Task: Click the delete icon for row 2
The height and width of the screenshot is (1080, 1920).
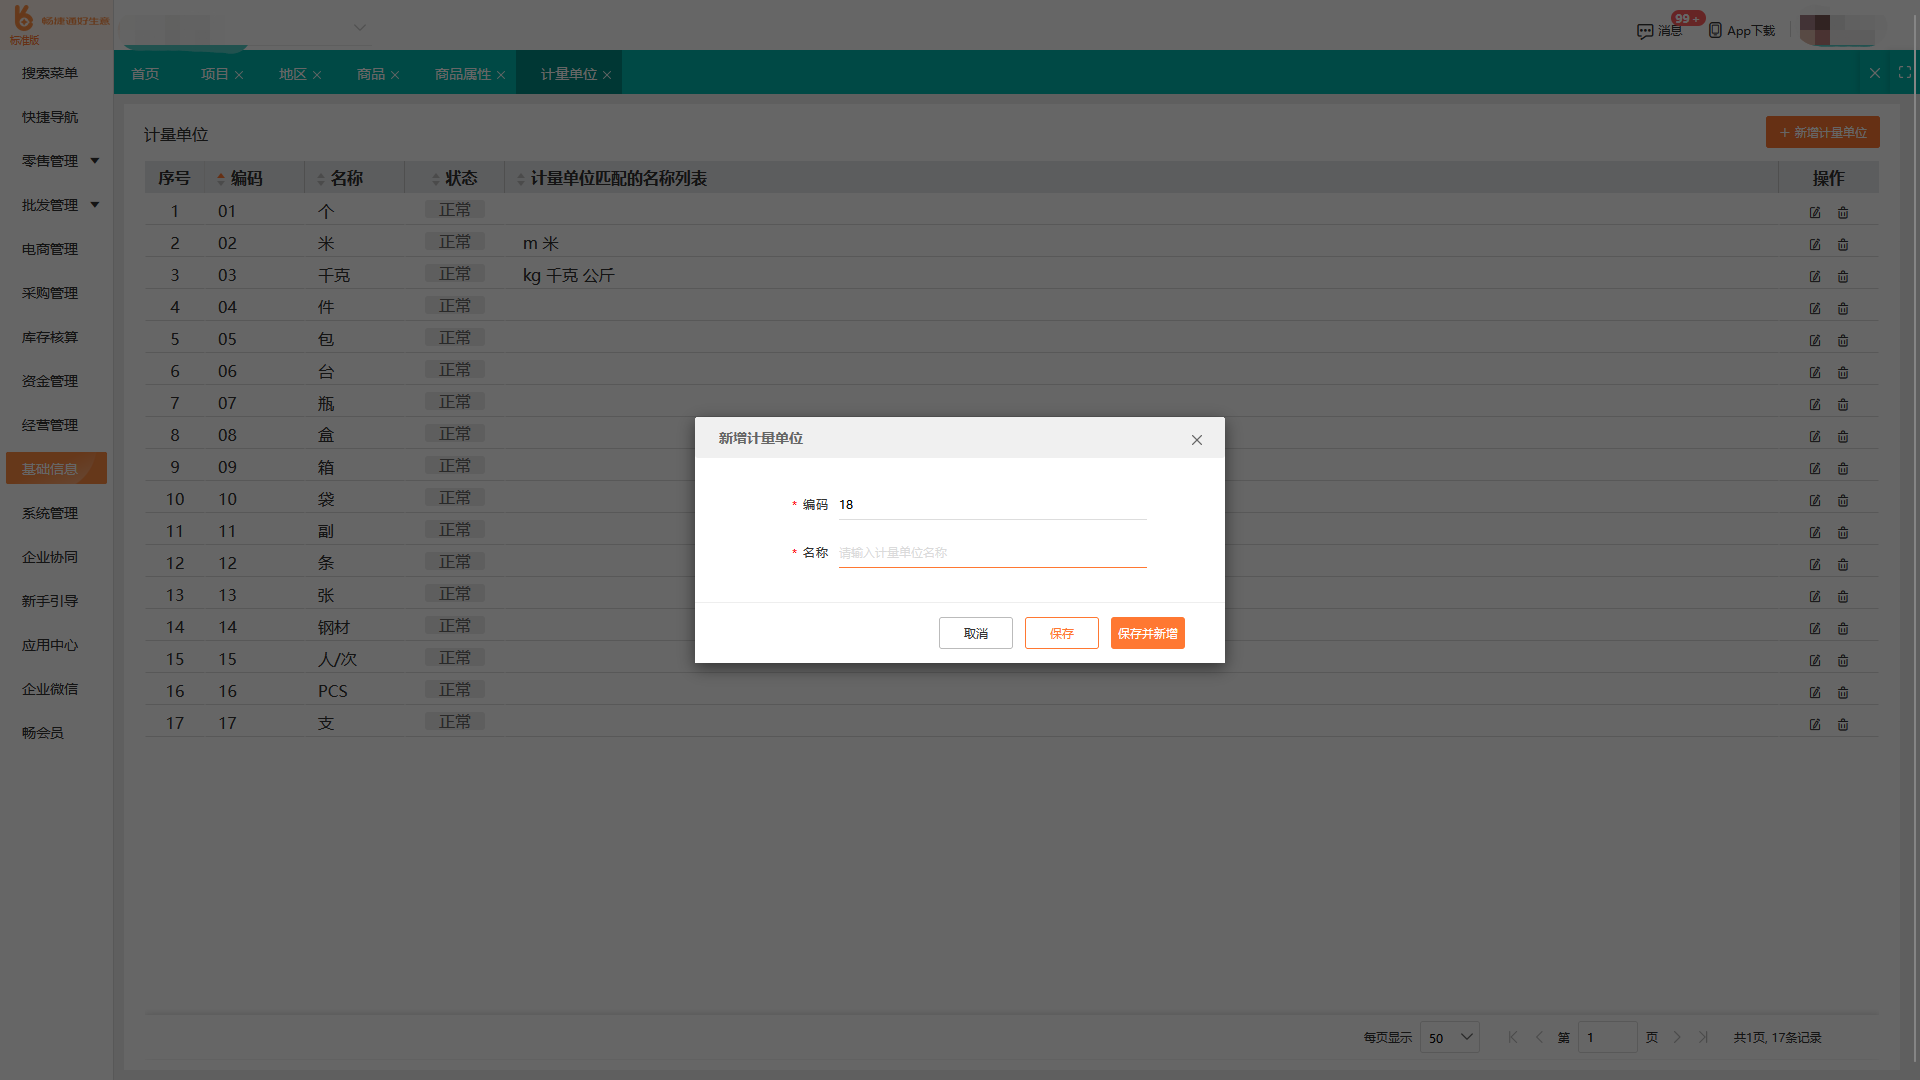Action: (1844, 244)
